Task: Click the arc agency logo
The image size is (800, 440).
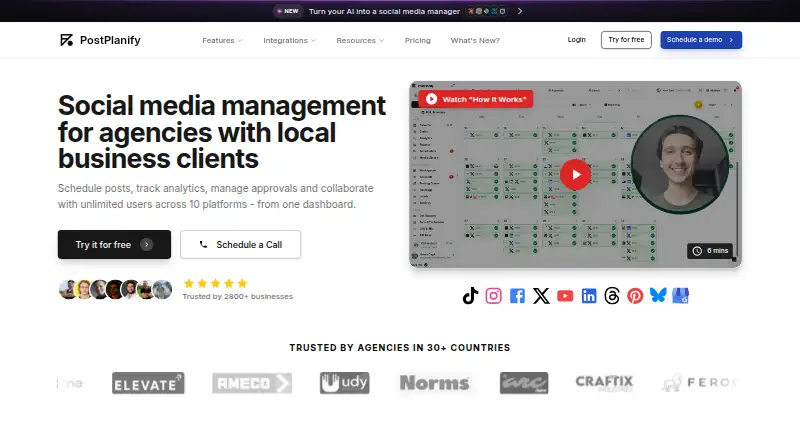Action: [524, 383]
